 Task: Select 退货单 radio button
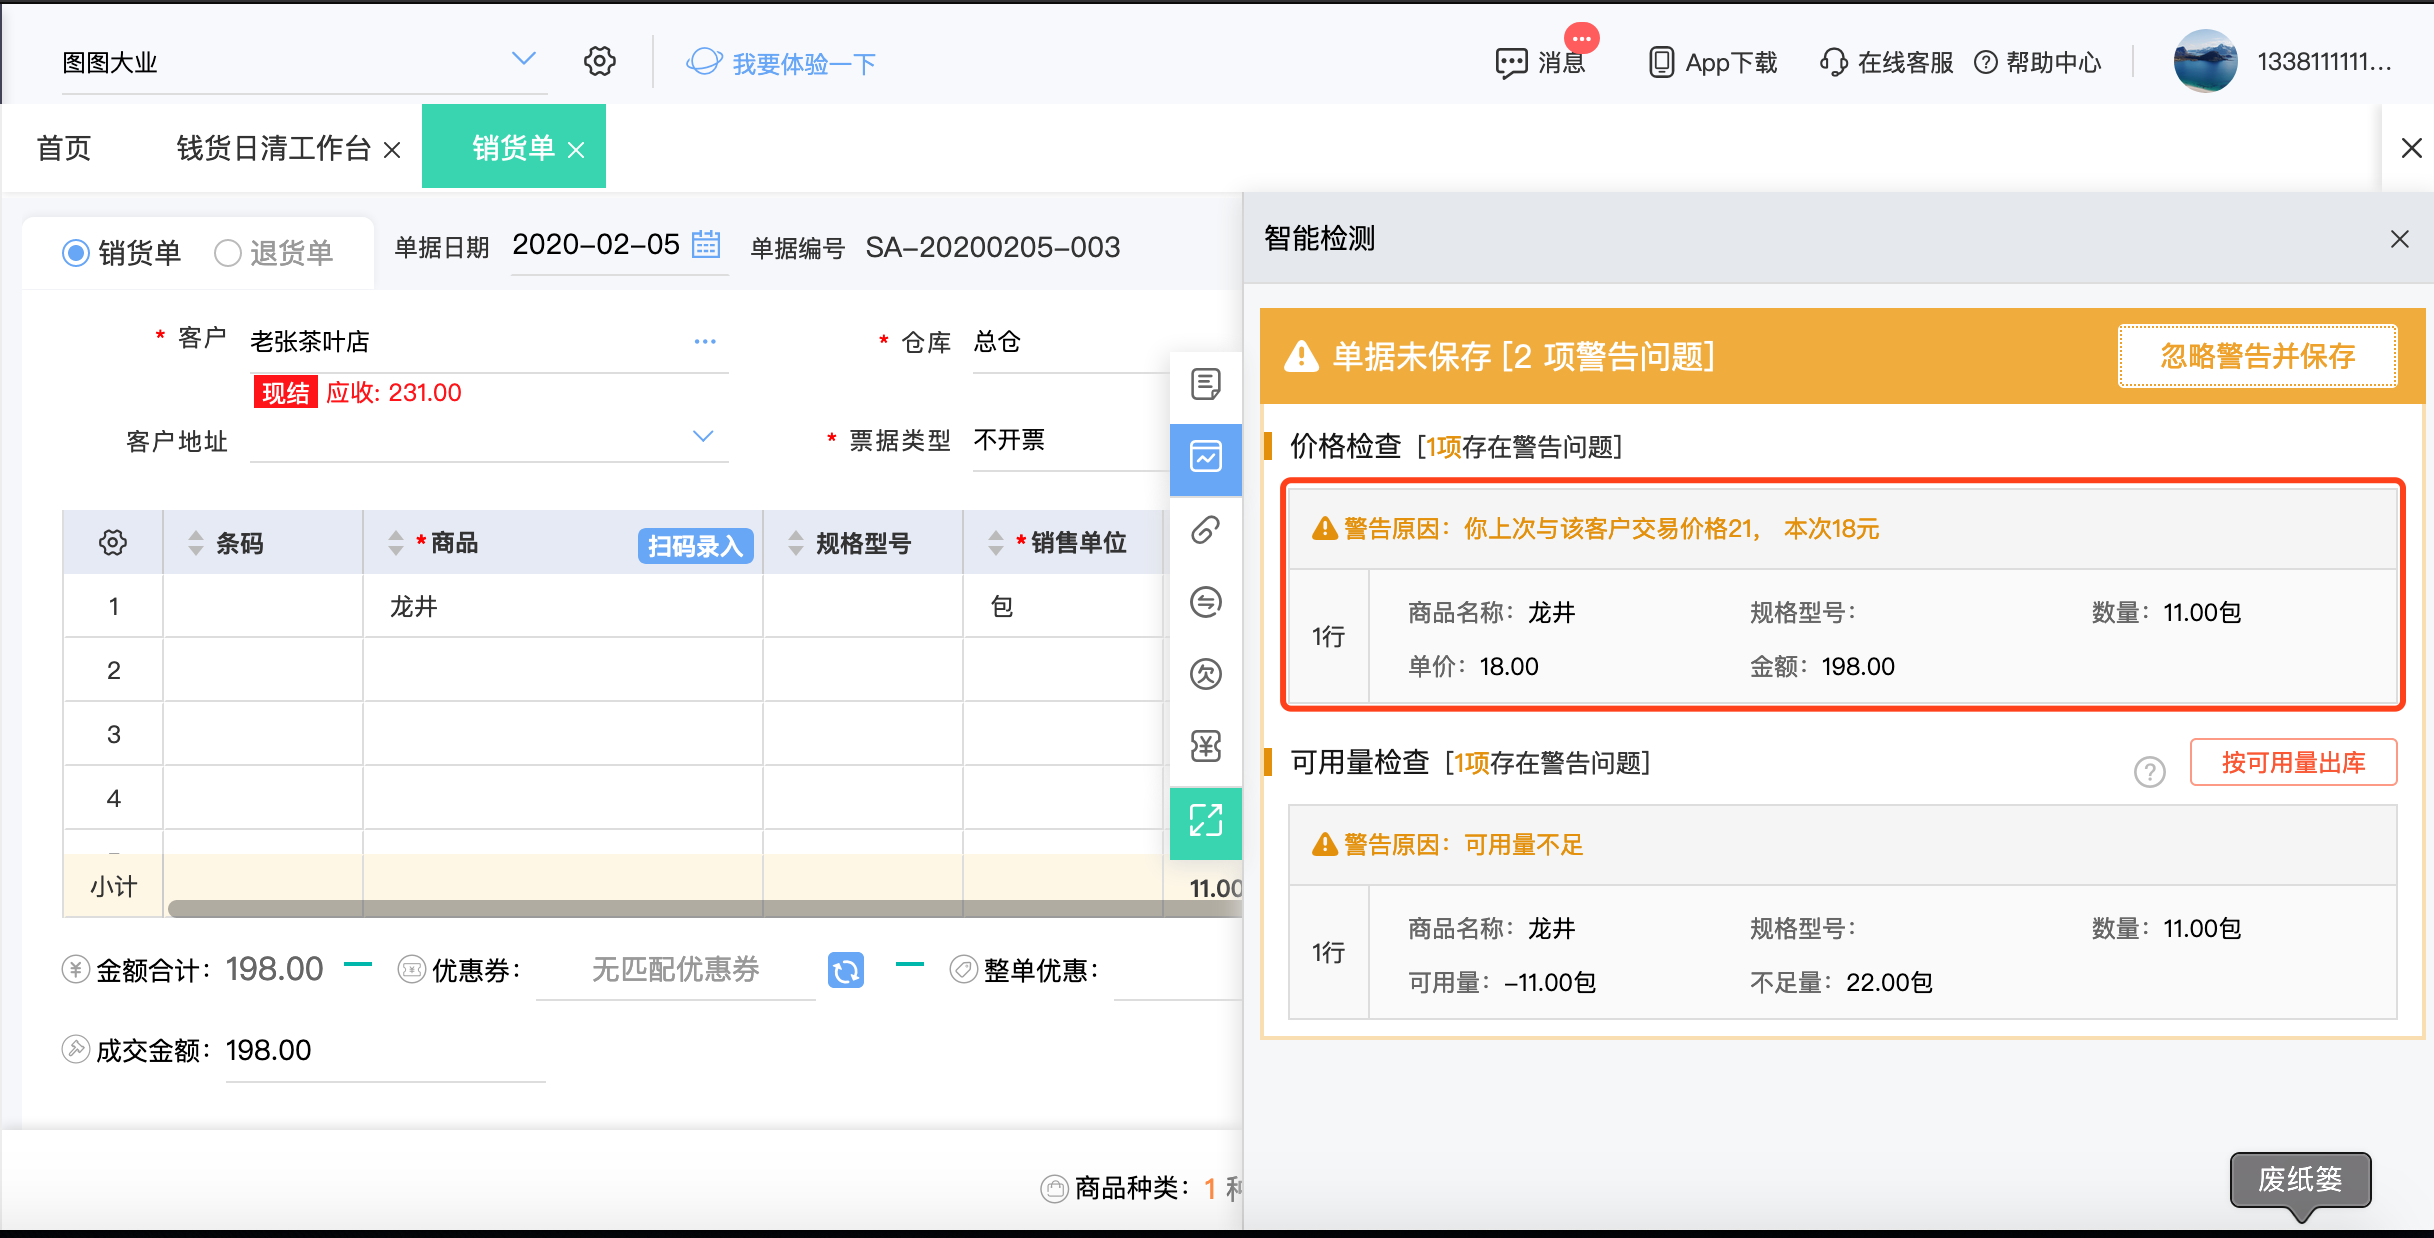coord(227,246)
